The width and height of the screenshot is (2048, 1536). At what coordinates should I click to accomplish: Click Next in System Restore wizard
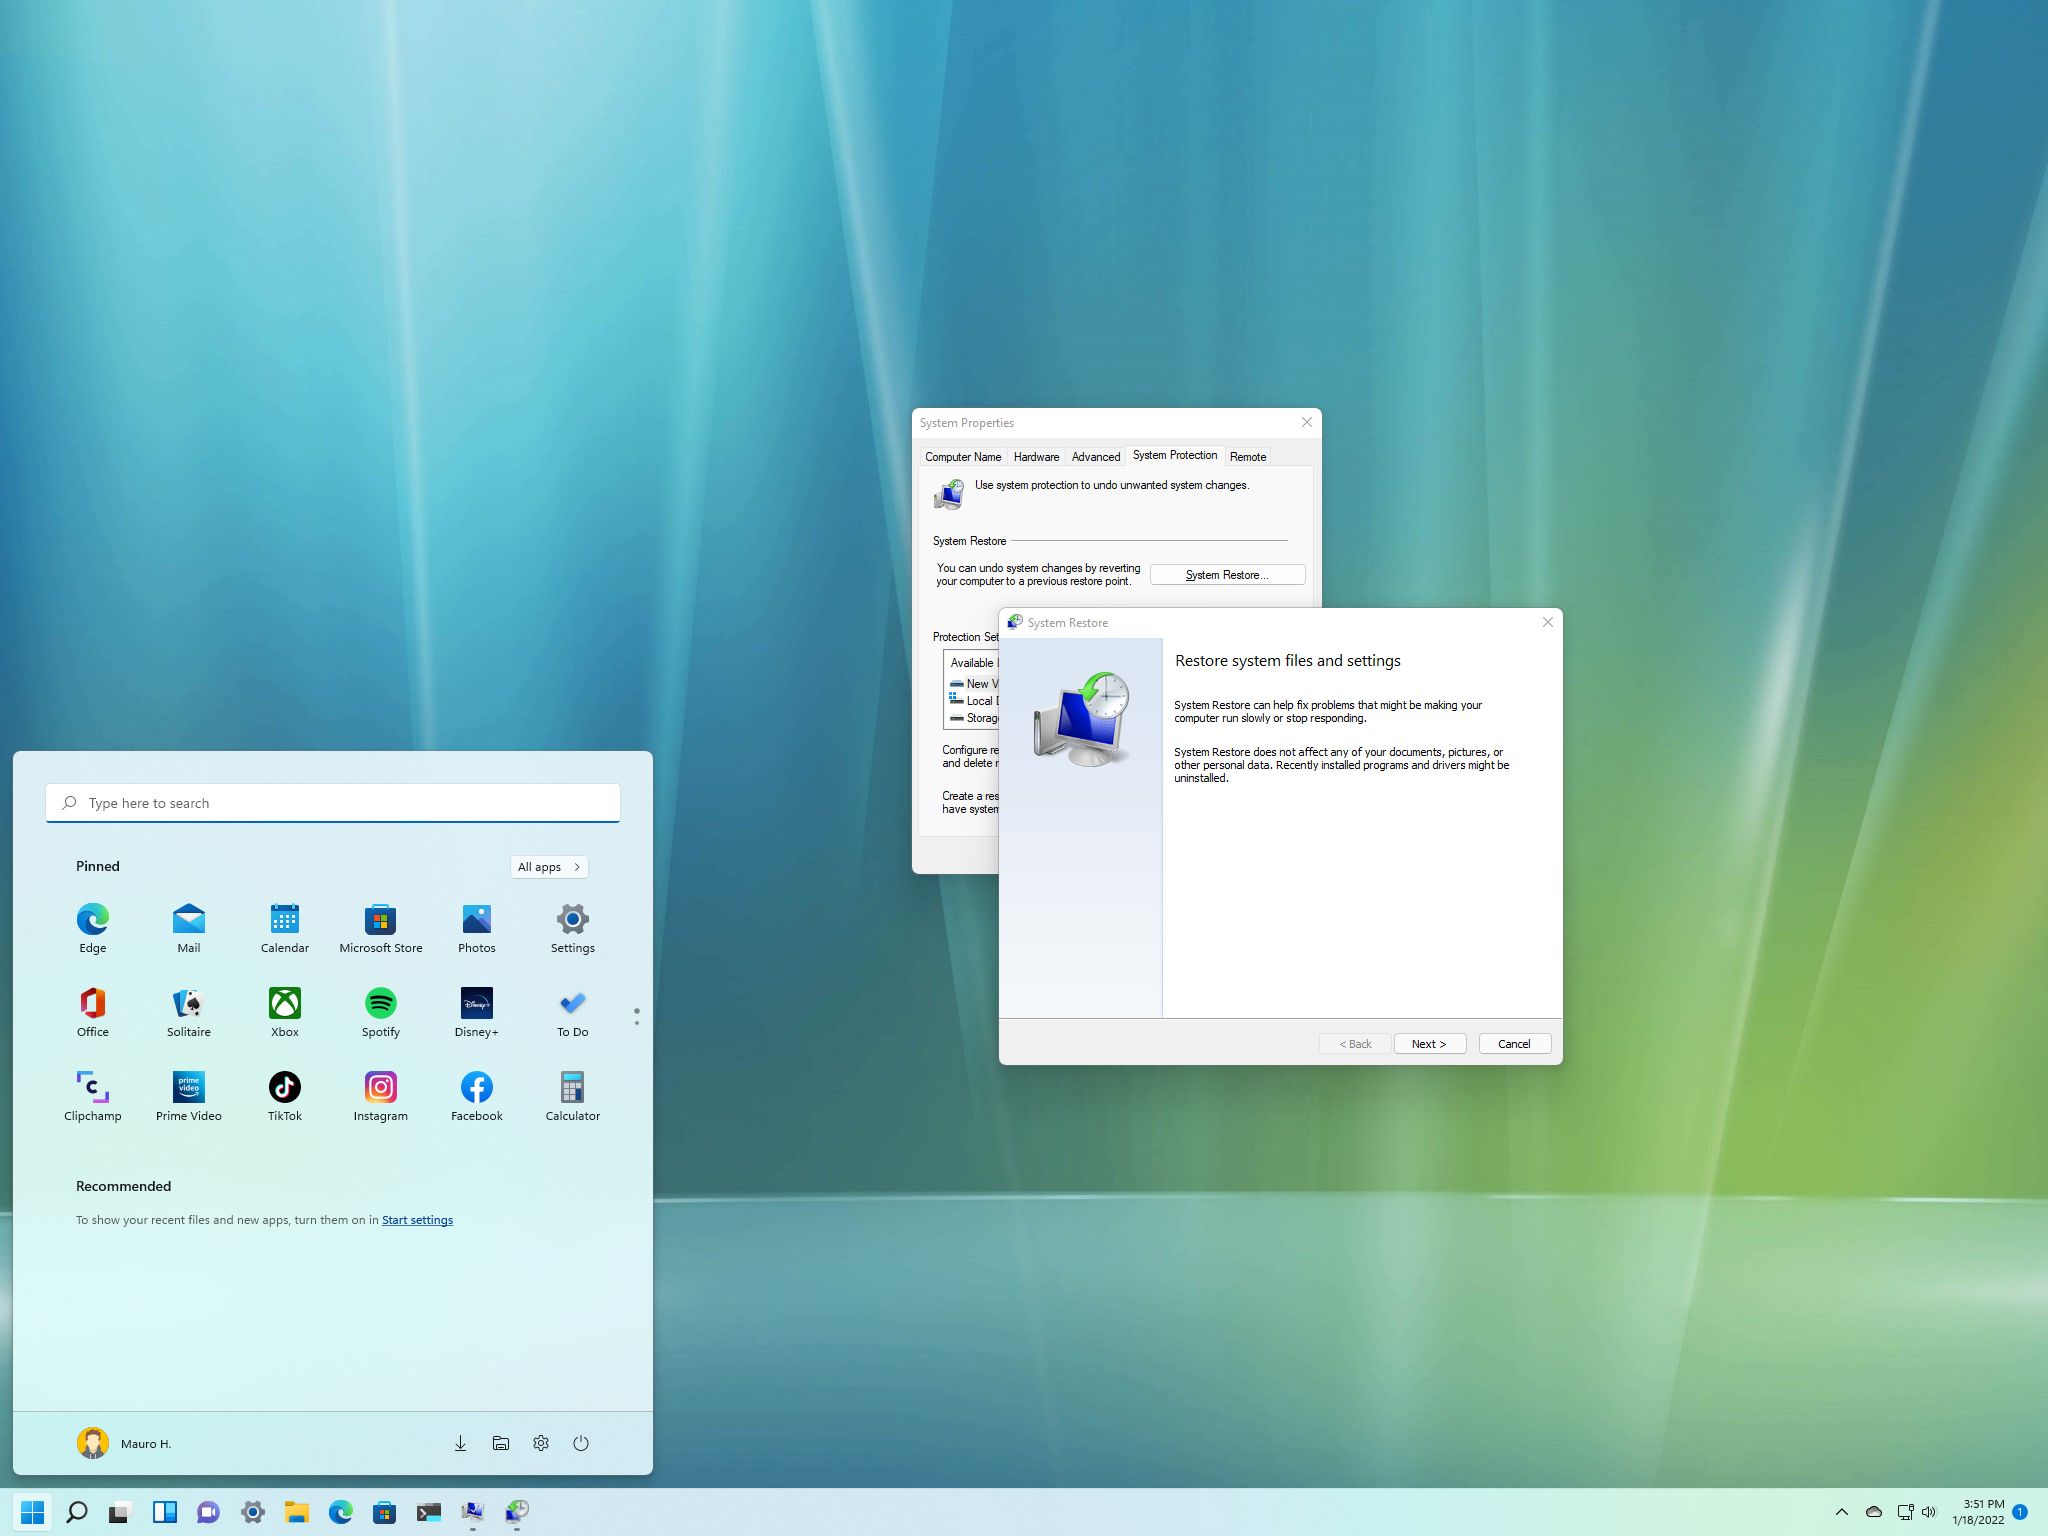[x=1427, y=1042]
